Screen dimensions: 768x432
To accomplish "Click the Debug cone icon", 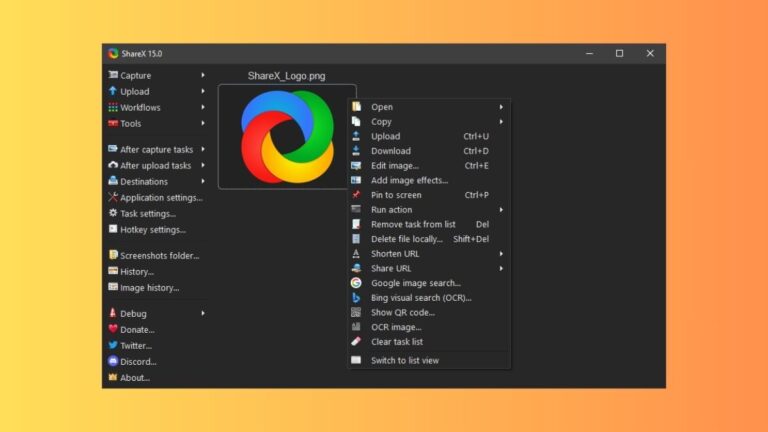I will coord(113,313).
